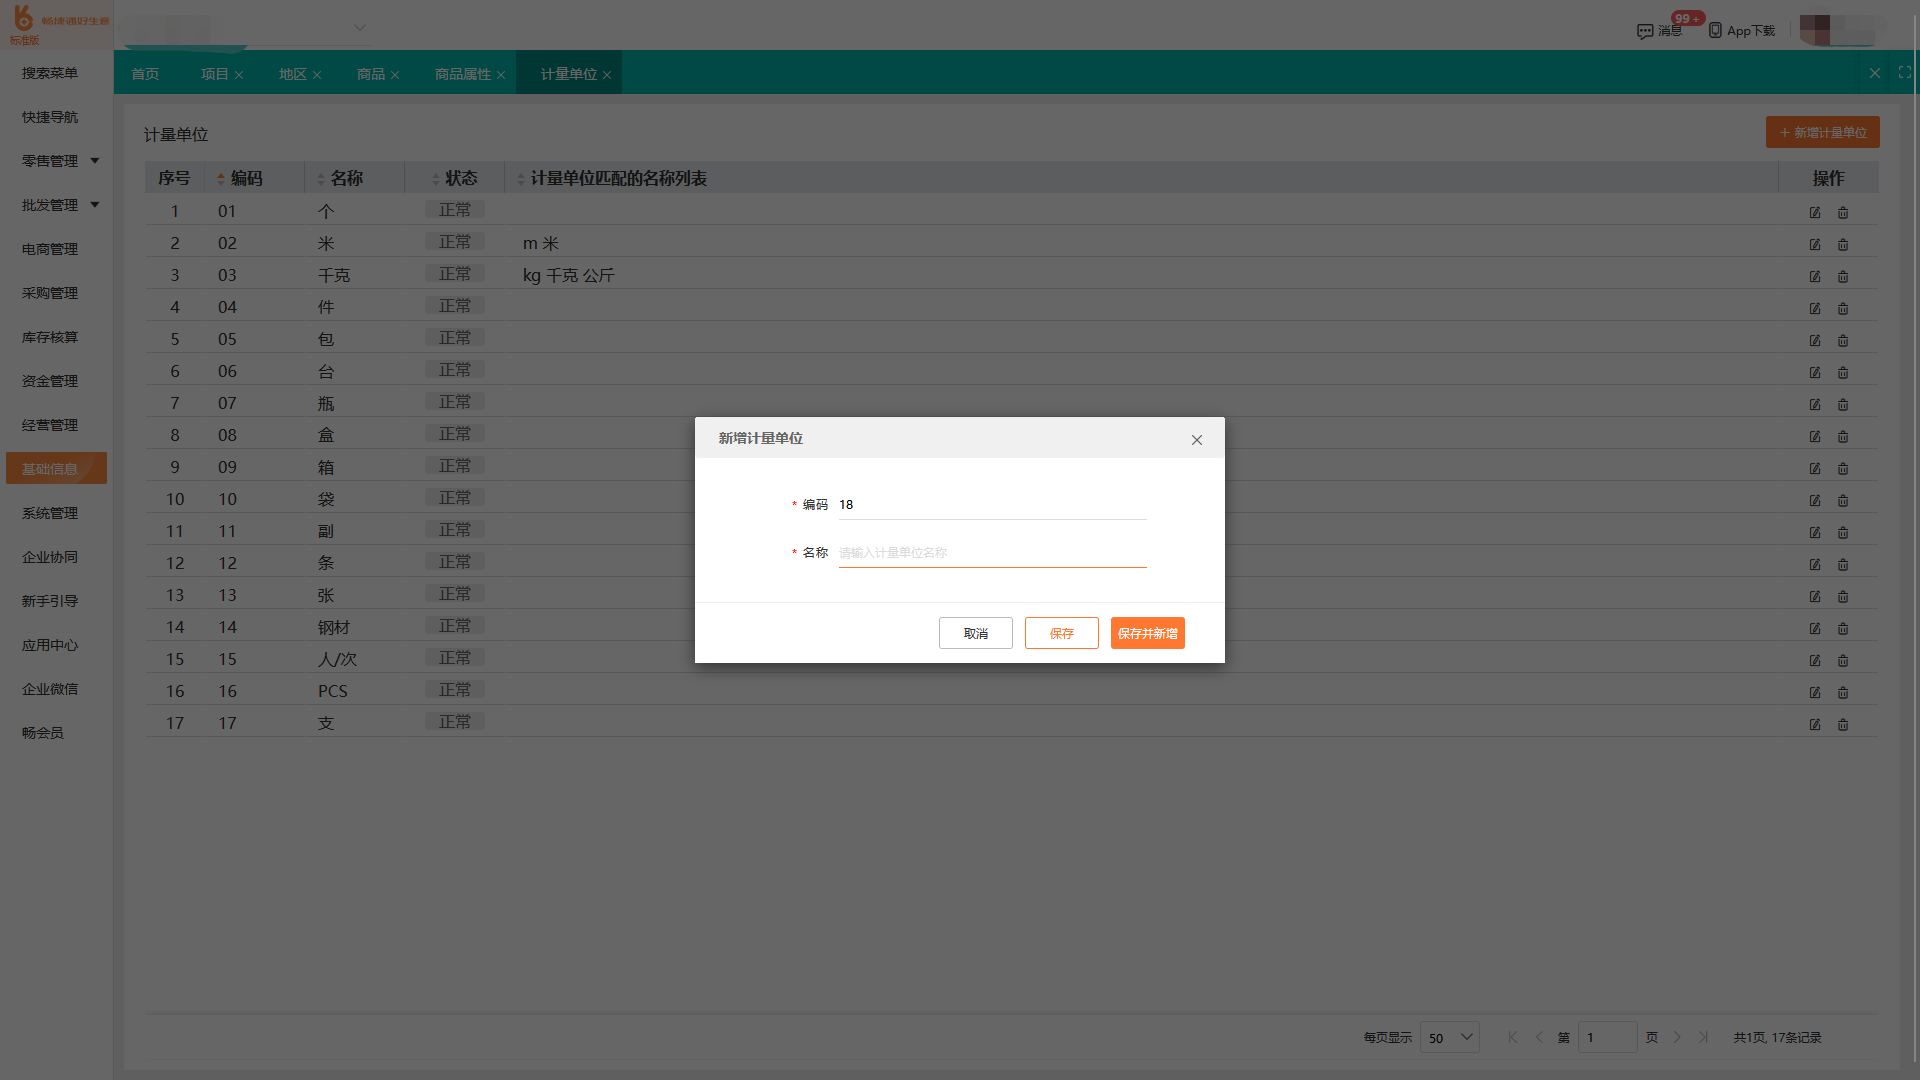Click the delete icon for row 5
Image resolution: width=1920 pixels, height=1080 pixels.
tap(1844, 340)
